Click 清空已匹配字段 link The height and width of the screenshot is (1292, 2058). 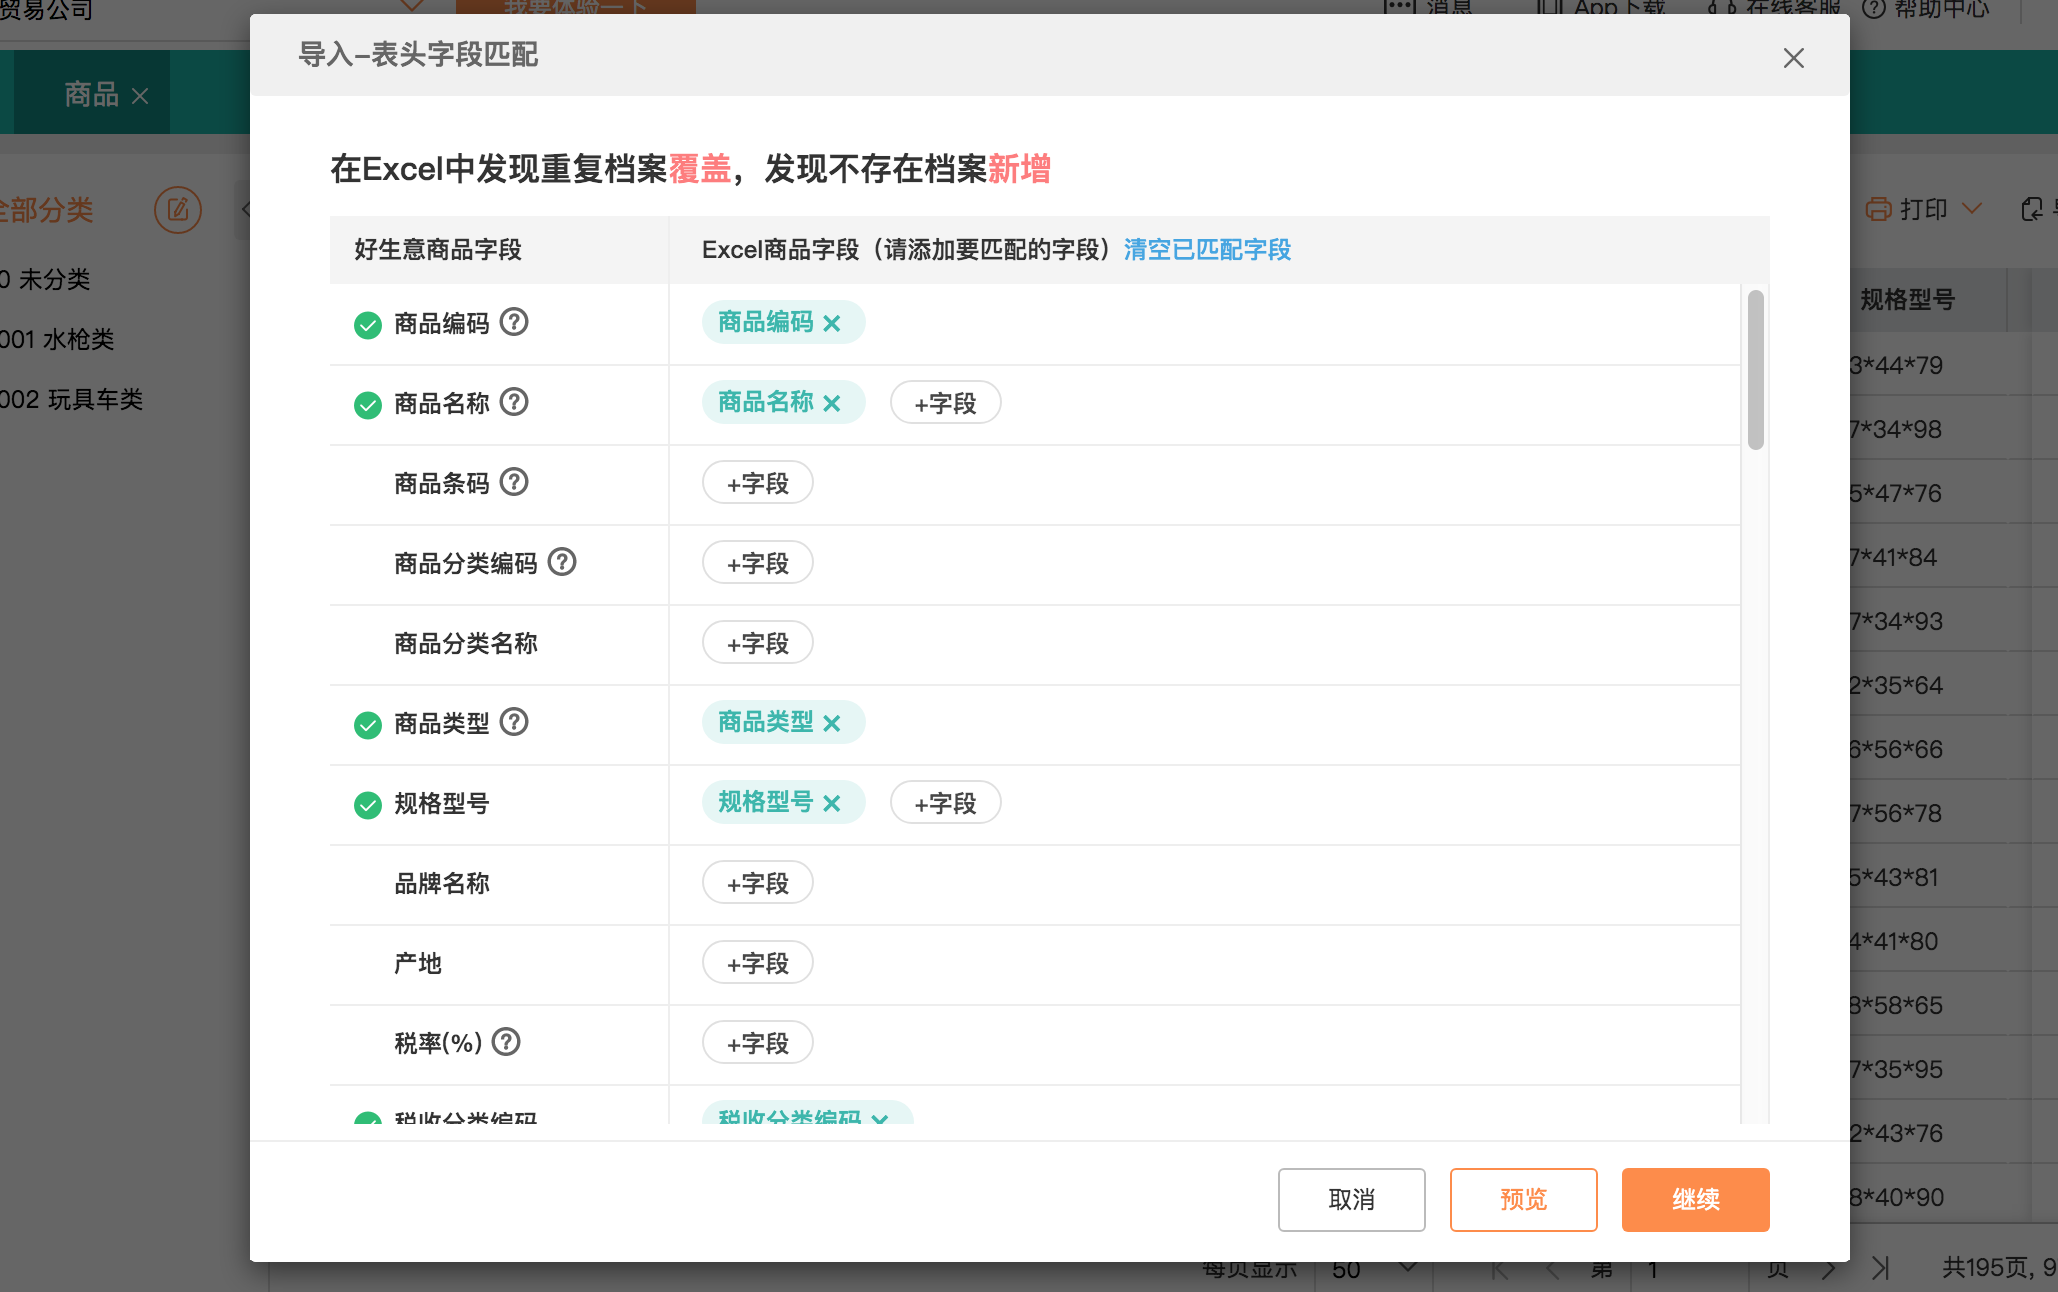(1207, 249)
